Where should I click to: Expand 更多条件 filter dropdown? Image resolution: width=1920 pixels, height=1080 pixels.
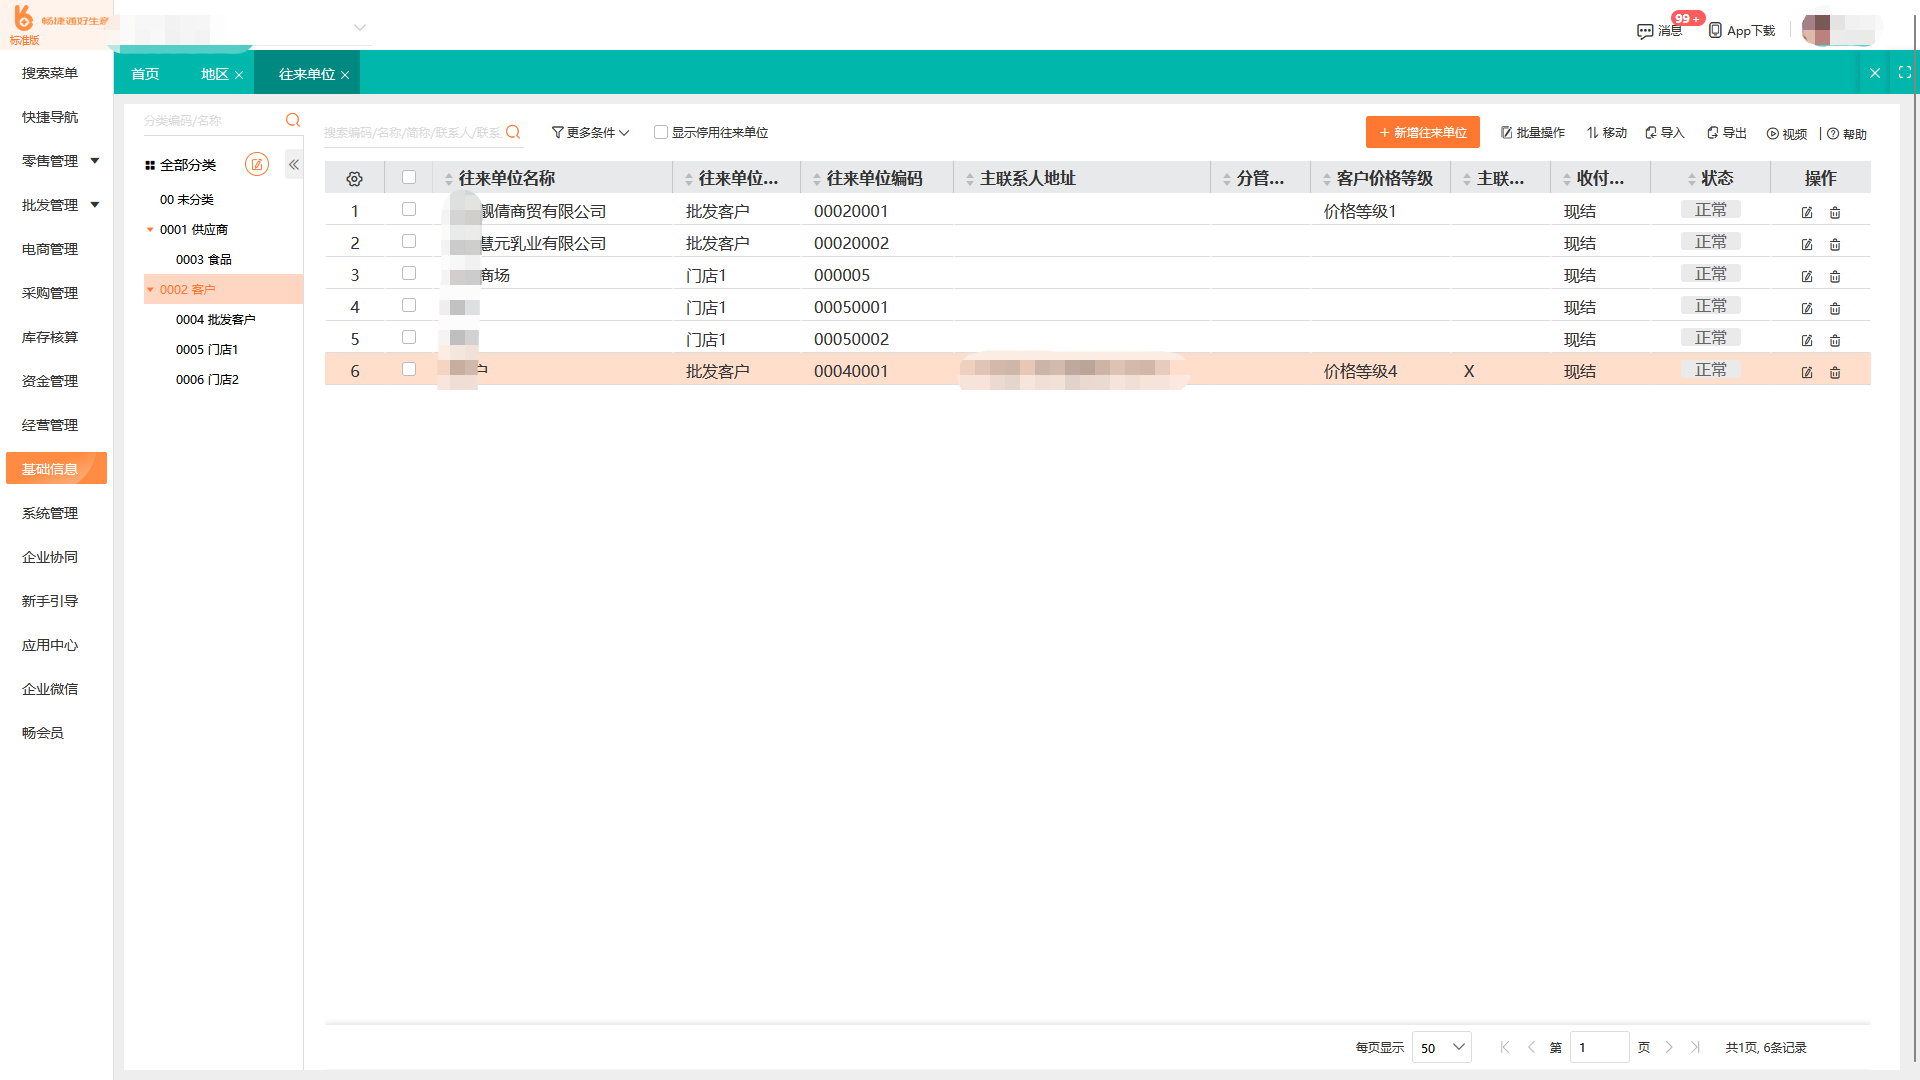coord(592,132)
